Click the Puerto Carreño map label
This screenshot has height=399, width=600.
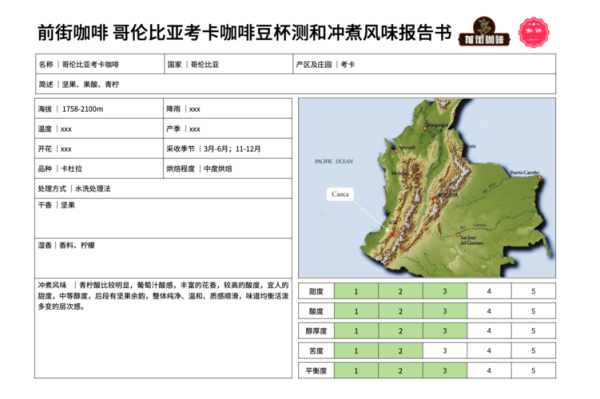(524, 173)
